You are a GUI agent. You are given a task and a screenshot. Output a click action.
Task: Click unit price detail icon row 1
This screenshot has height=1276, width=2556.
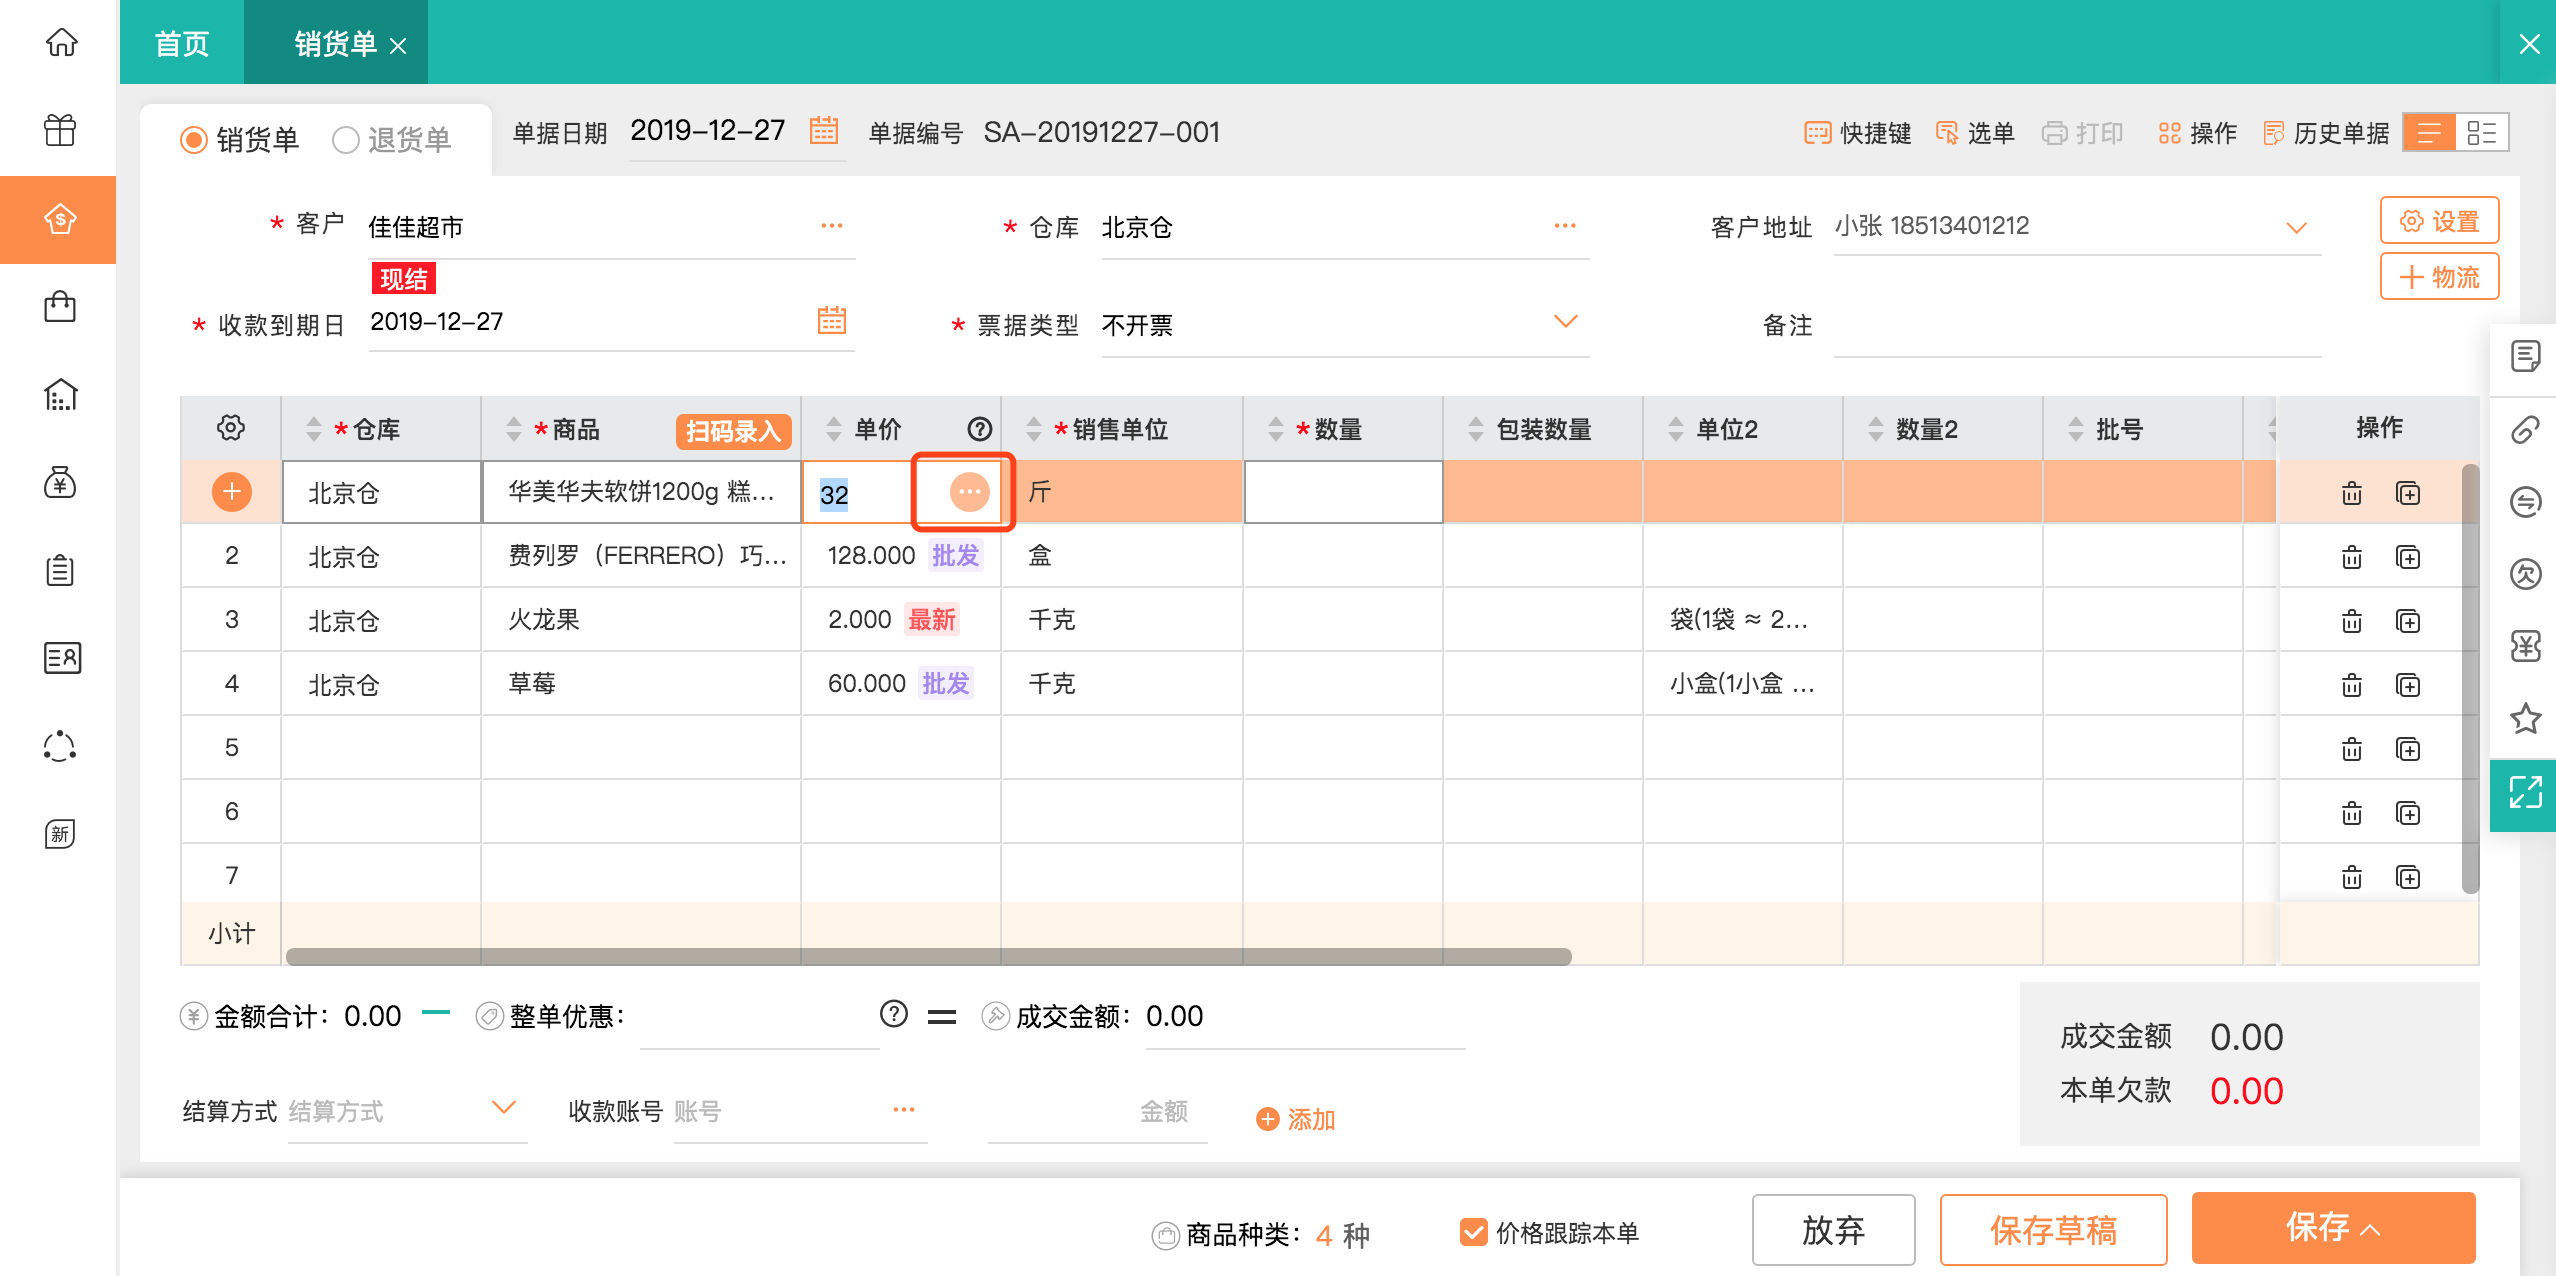[963, 492]
